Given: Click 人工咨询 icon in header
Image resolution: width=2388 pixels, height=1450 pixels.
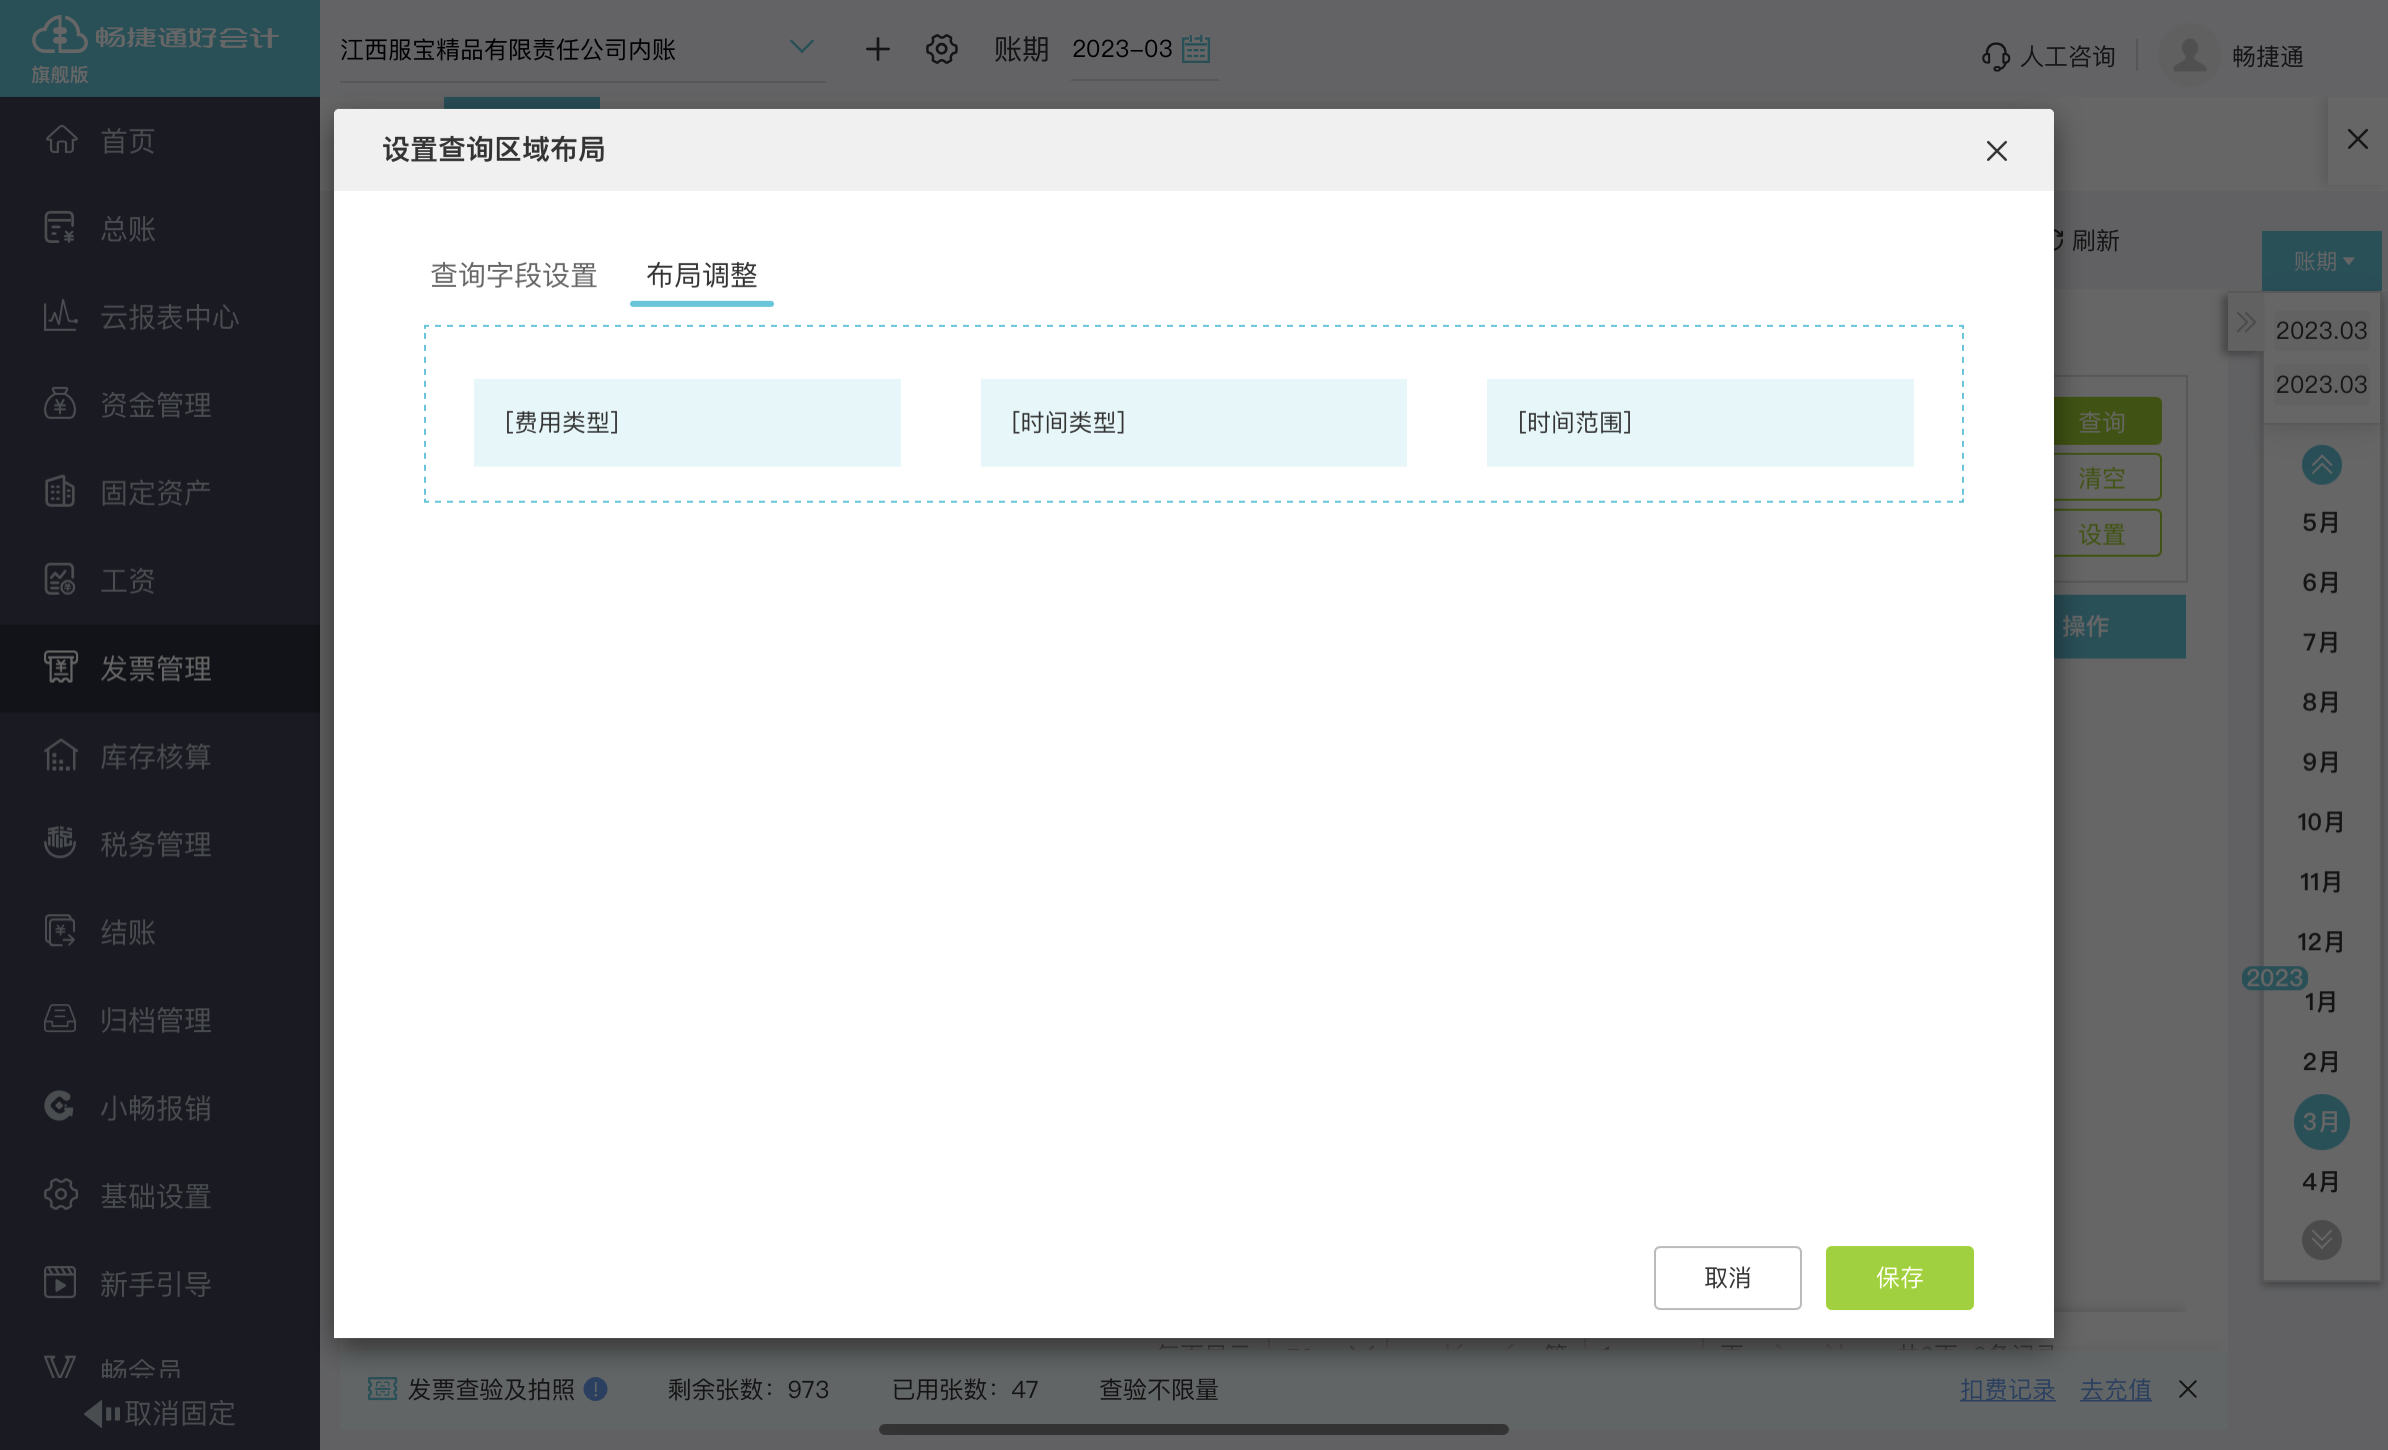Looking at the screenshot, I should point(1996,56).
